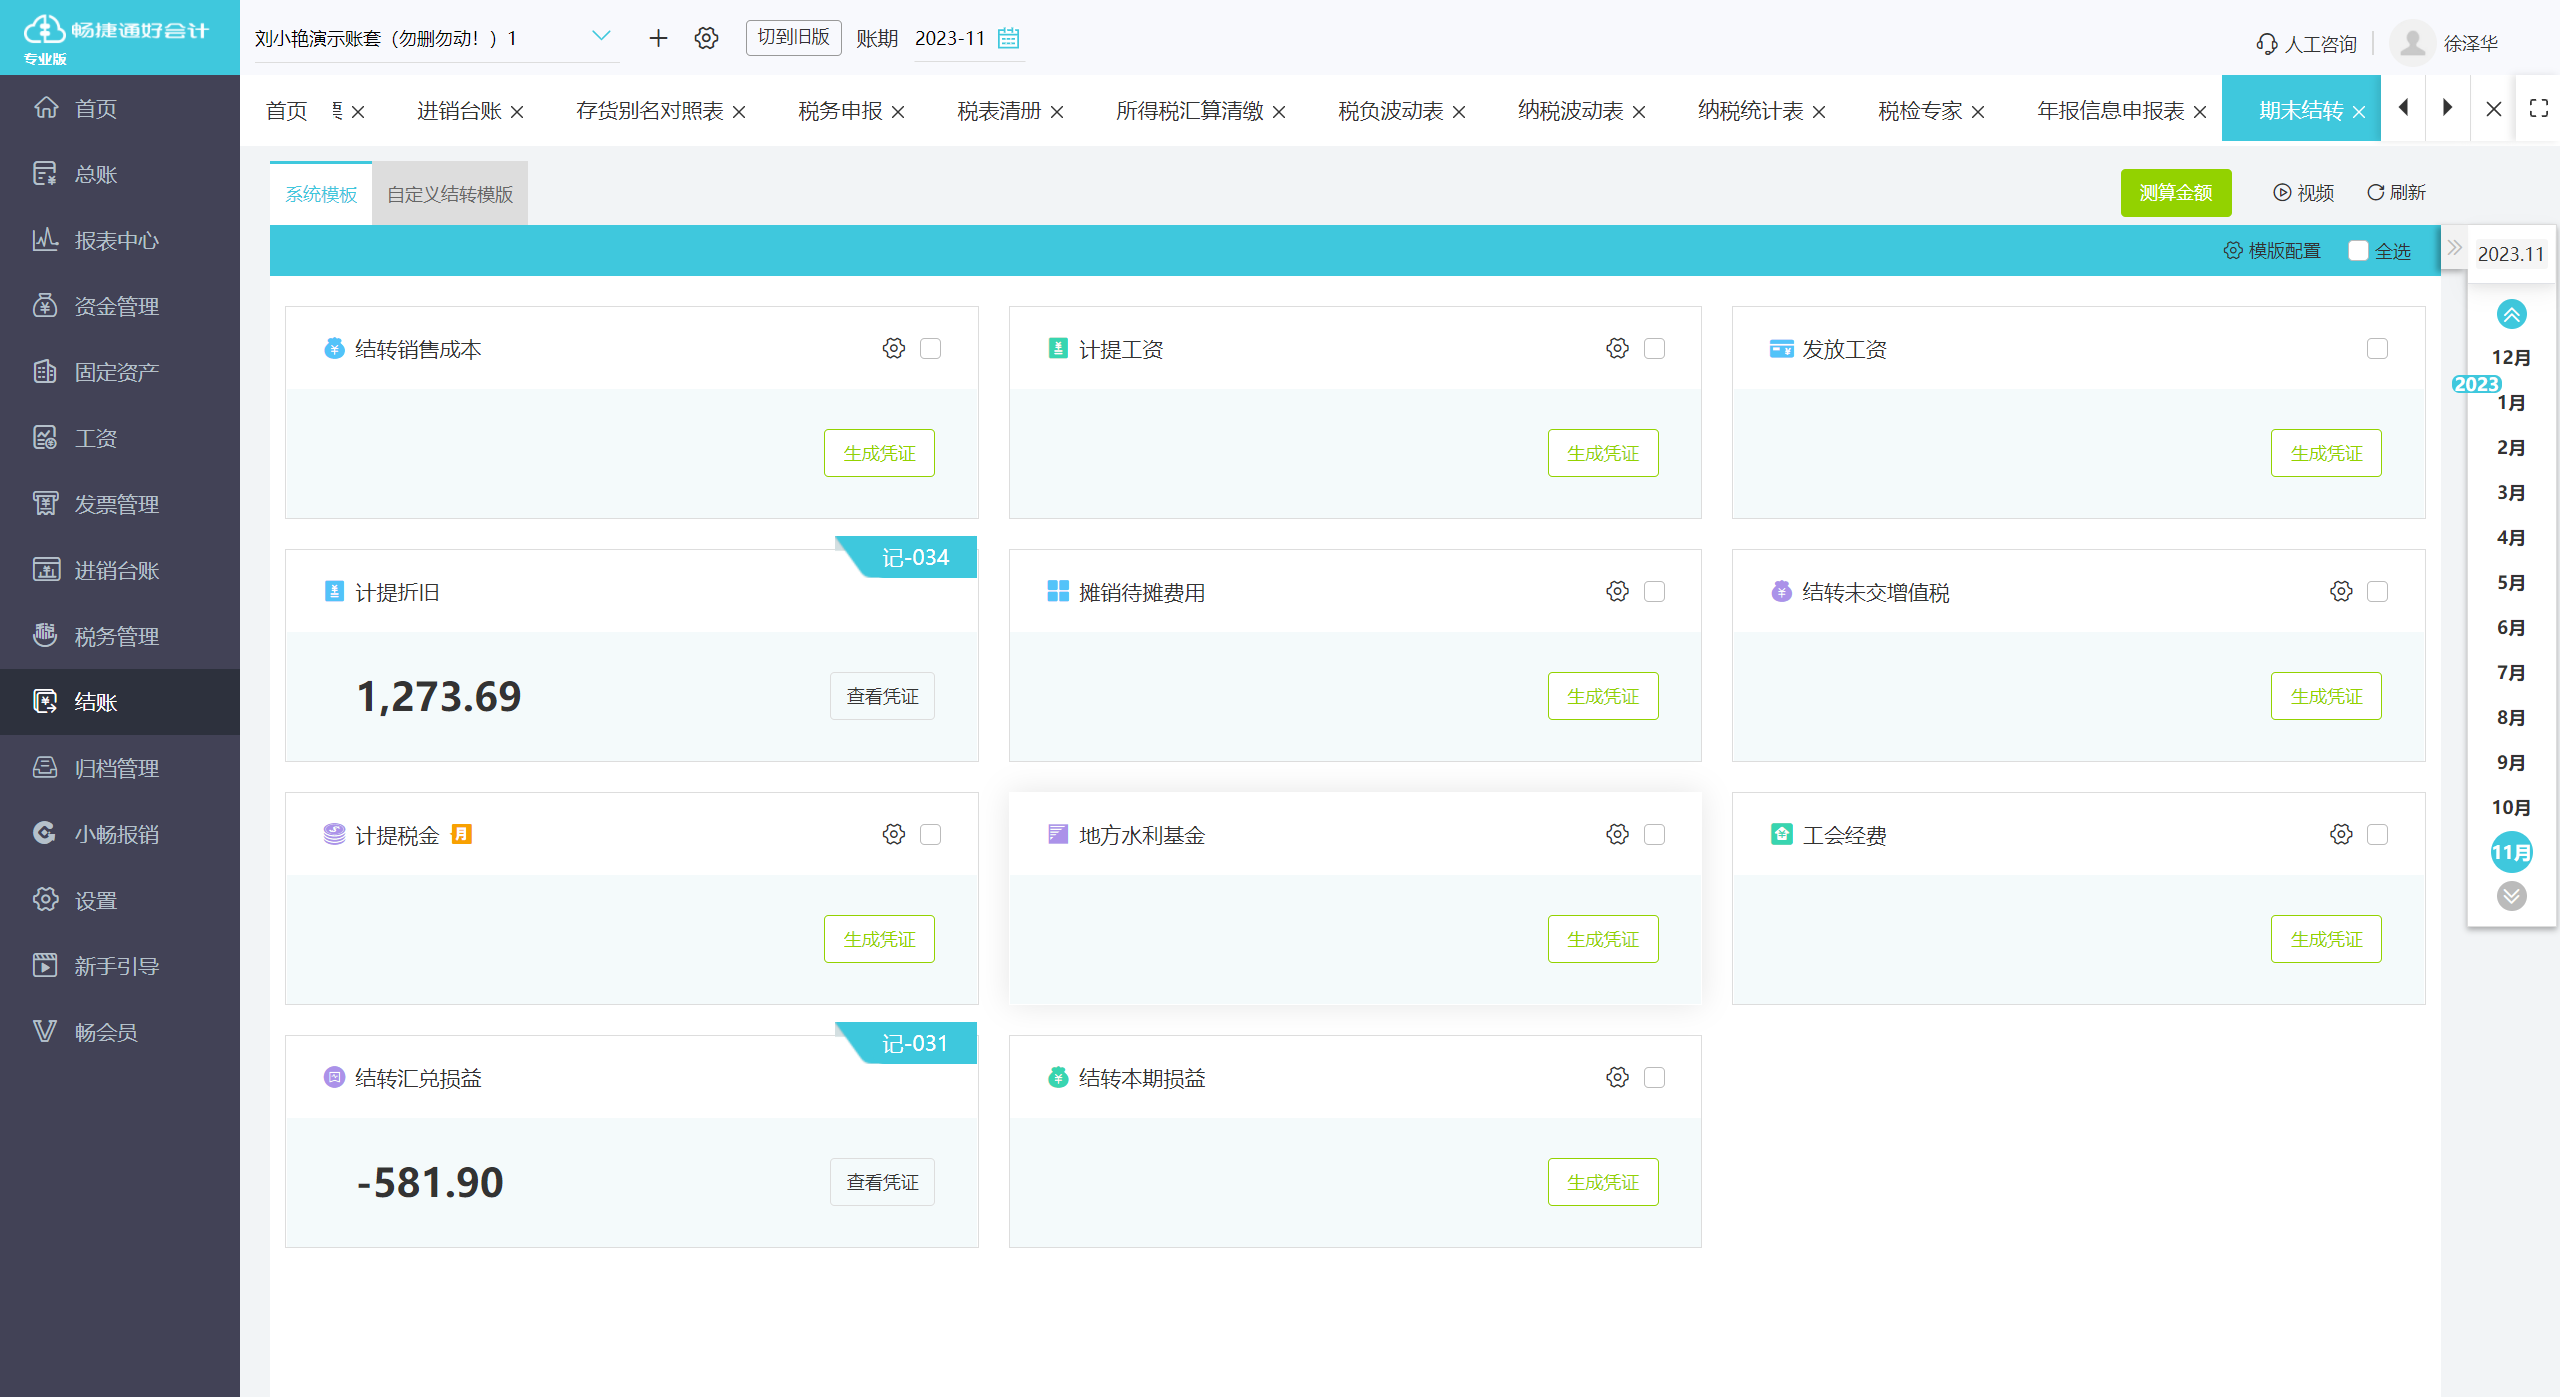This screenshot has width=2560, height=1397.
Task: Click 生成凭证 button for 结转本期损益
Action: click(1602, 1182)
